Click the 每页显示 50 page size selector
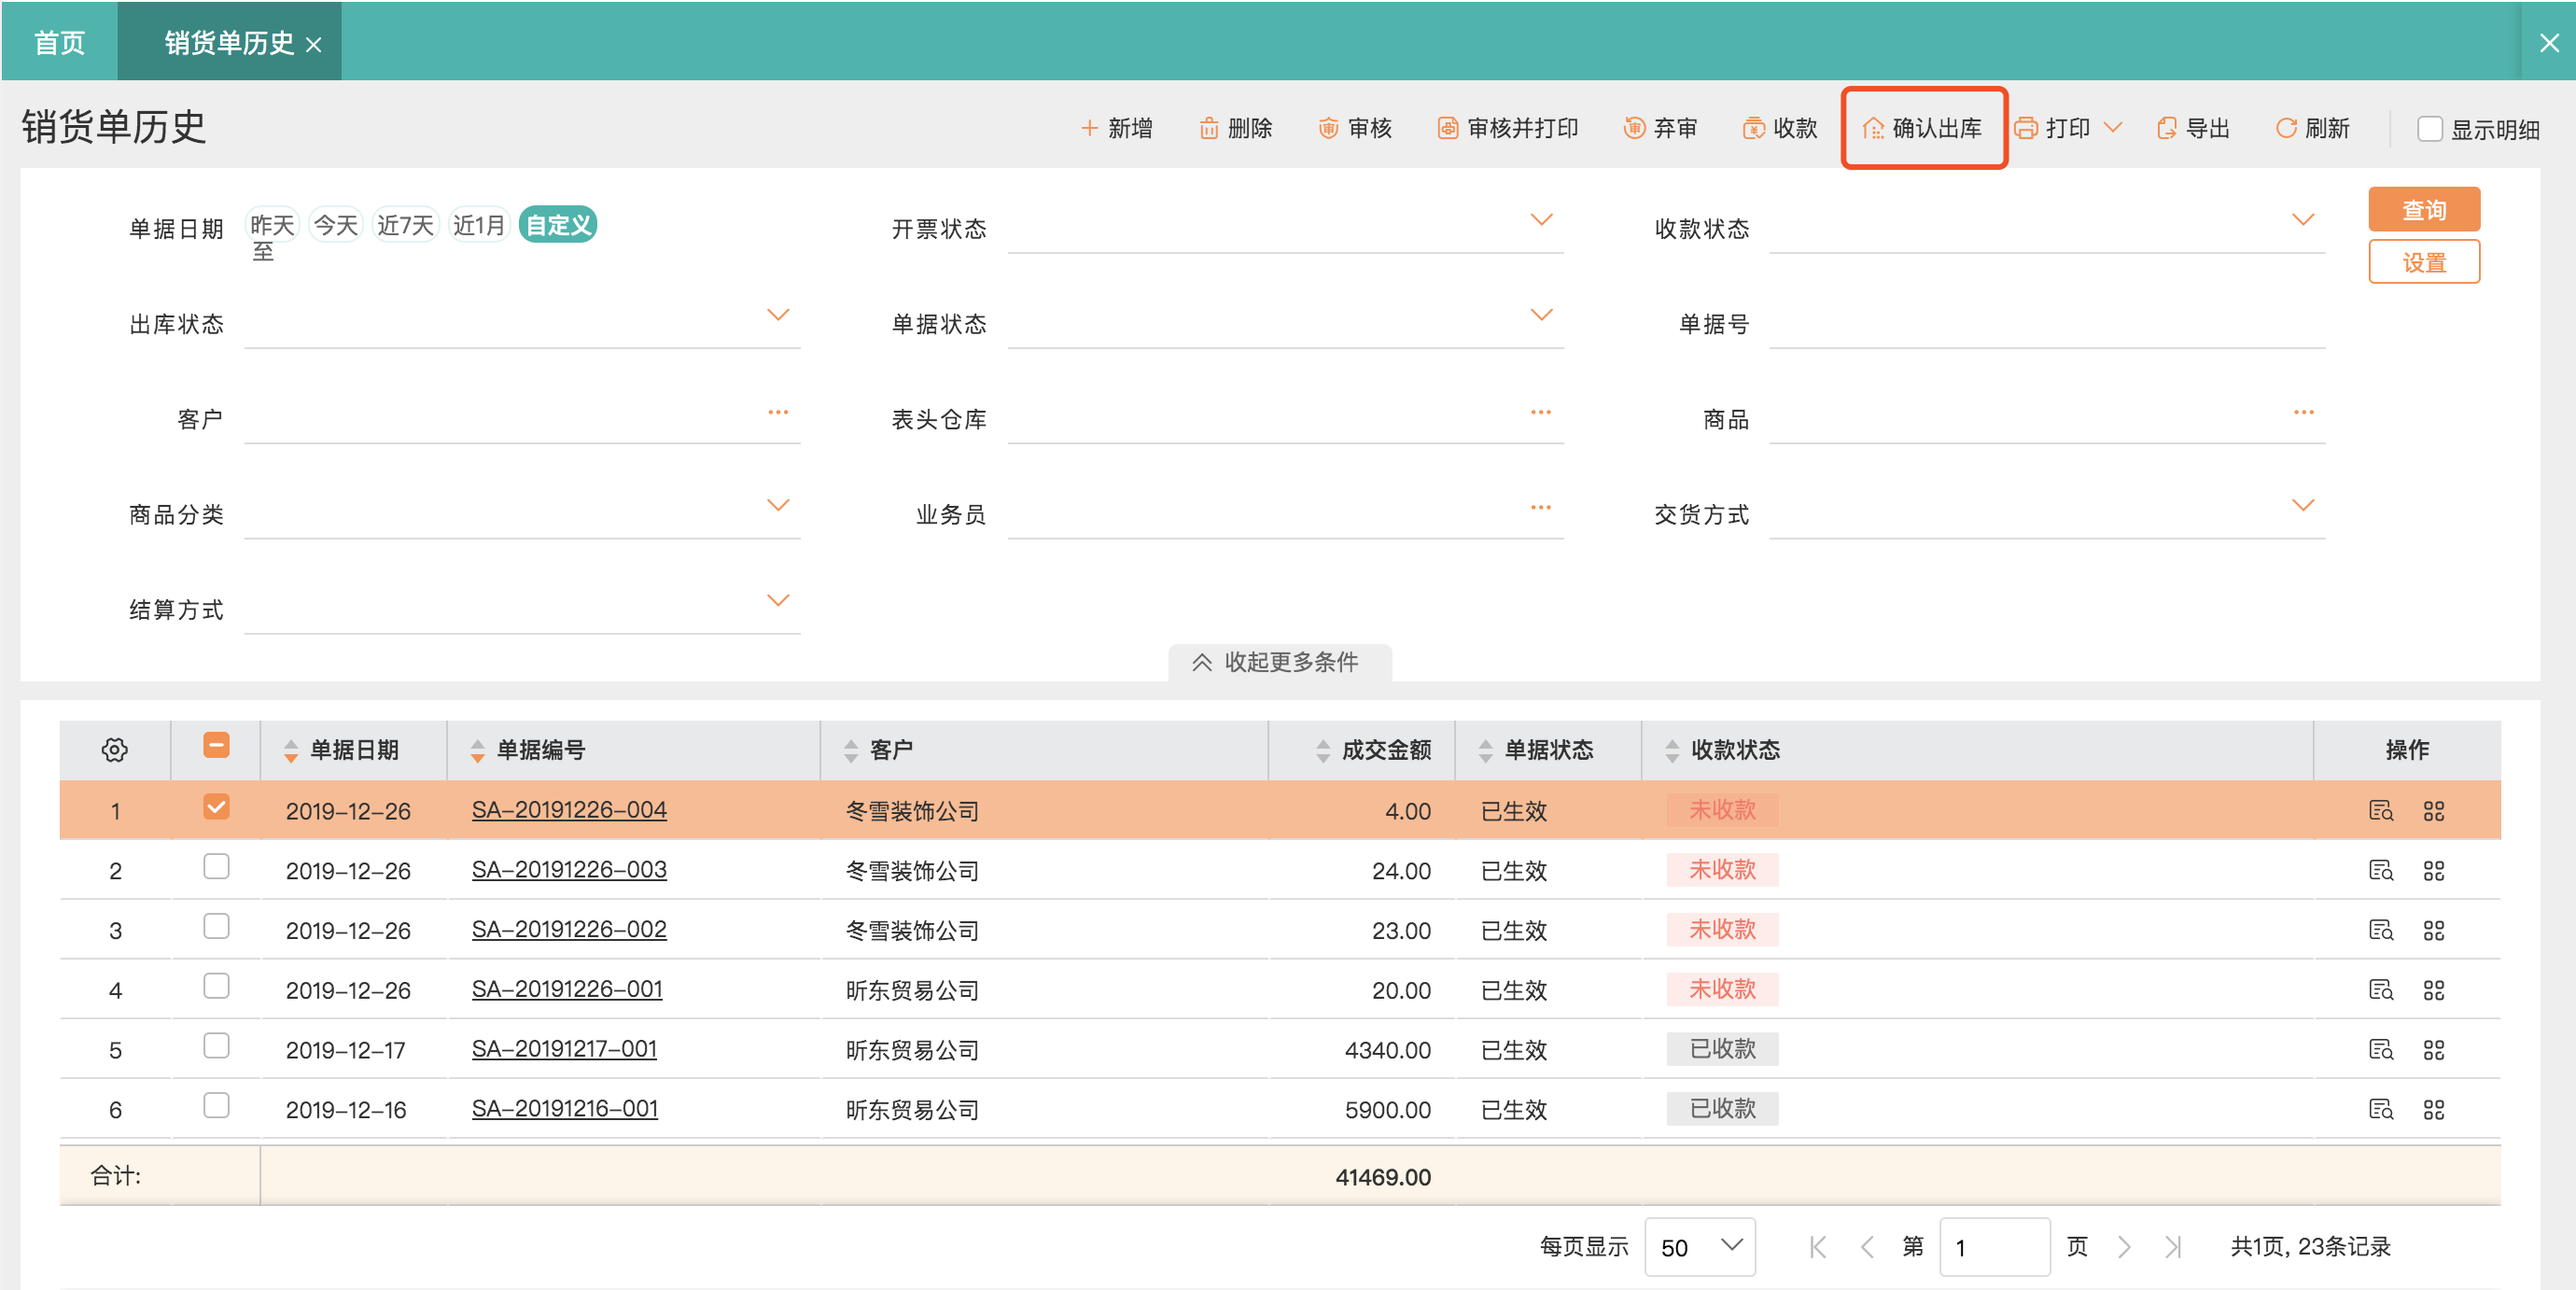Viewport: 2576px width, 1290px height. pos(1713,1247)
